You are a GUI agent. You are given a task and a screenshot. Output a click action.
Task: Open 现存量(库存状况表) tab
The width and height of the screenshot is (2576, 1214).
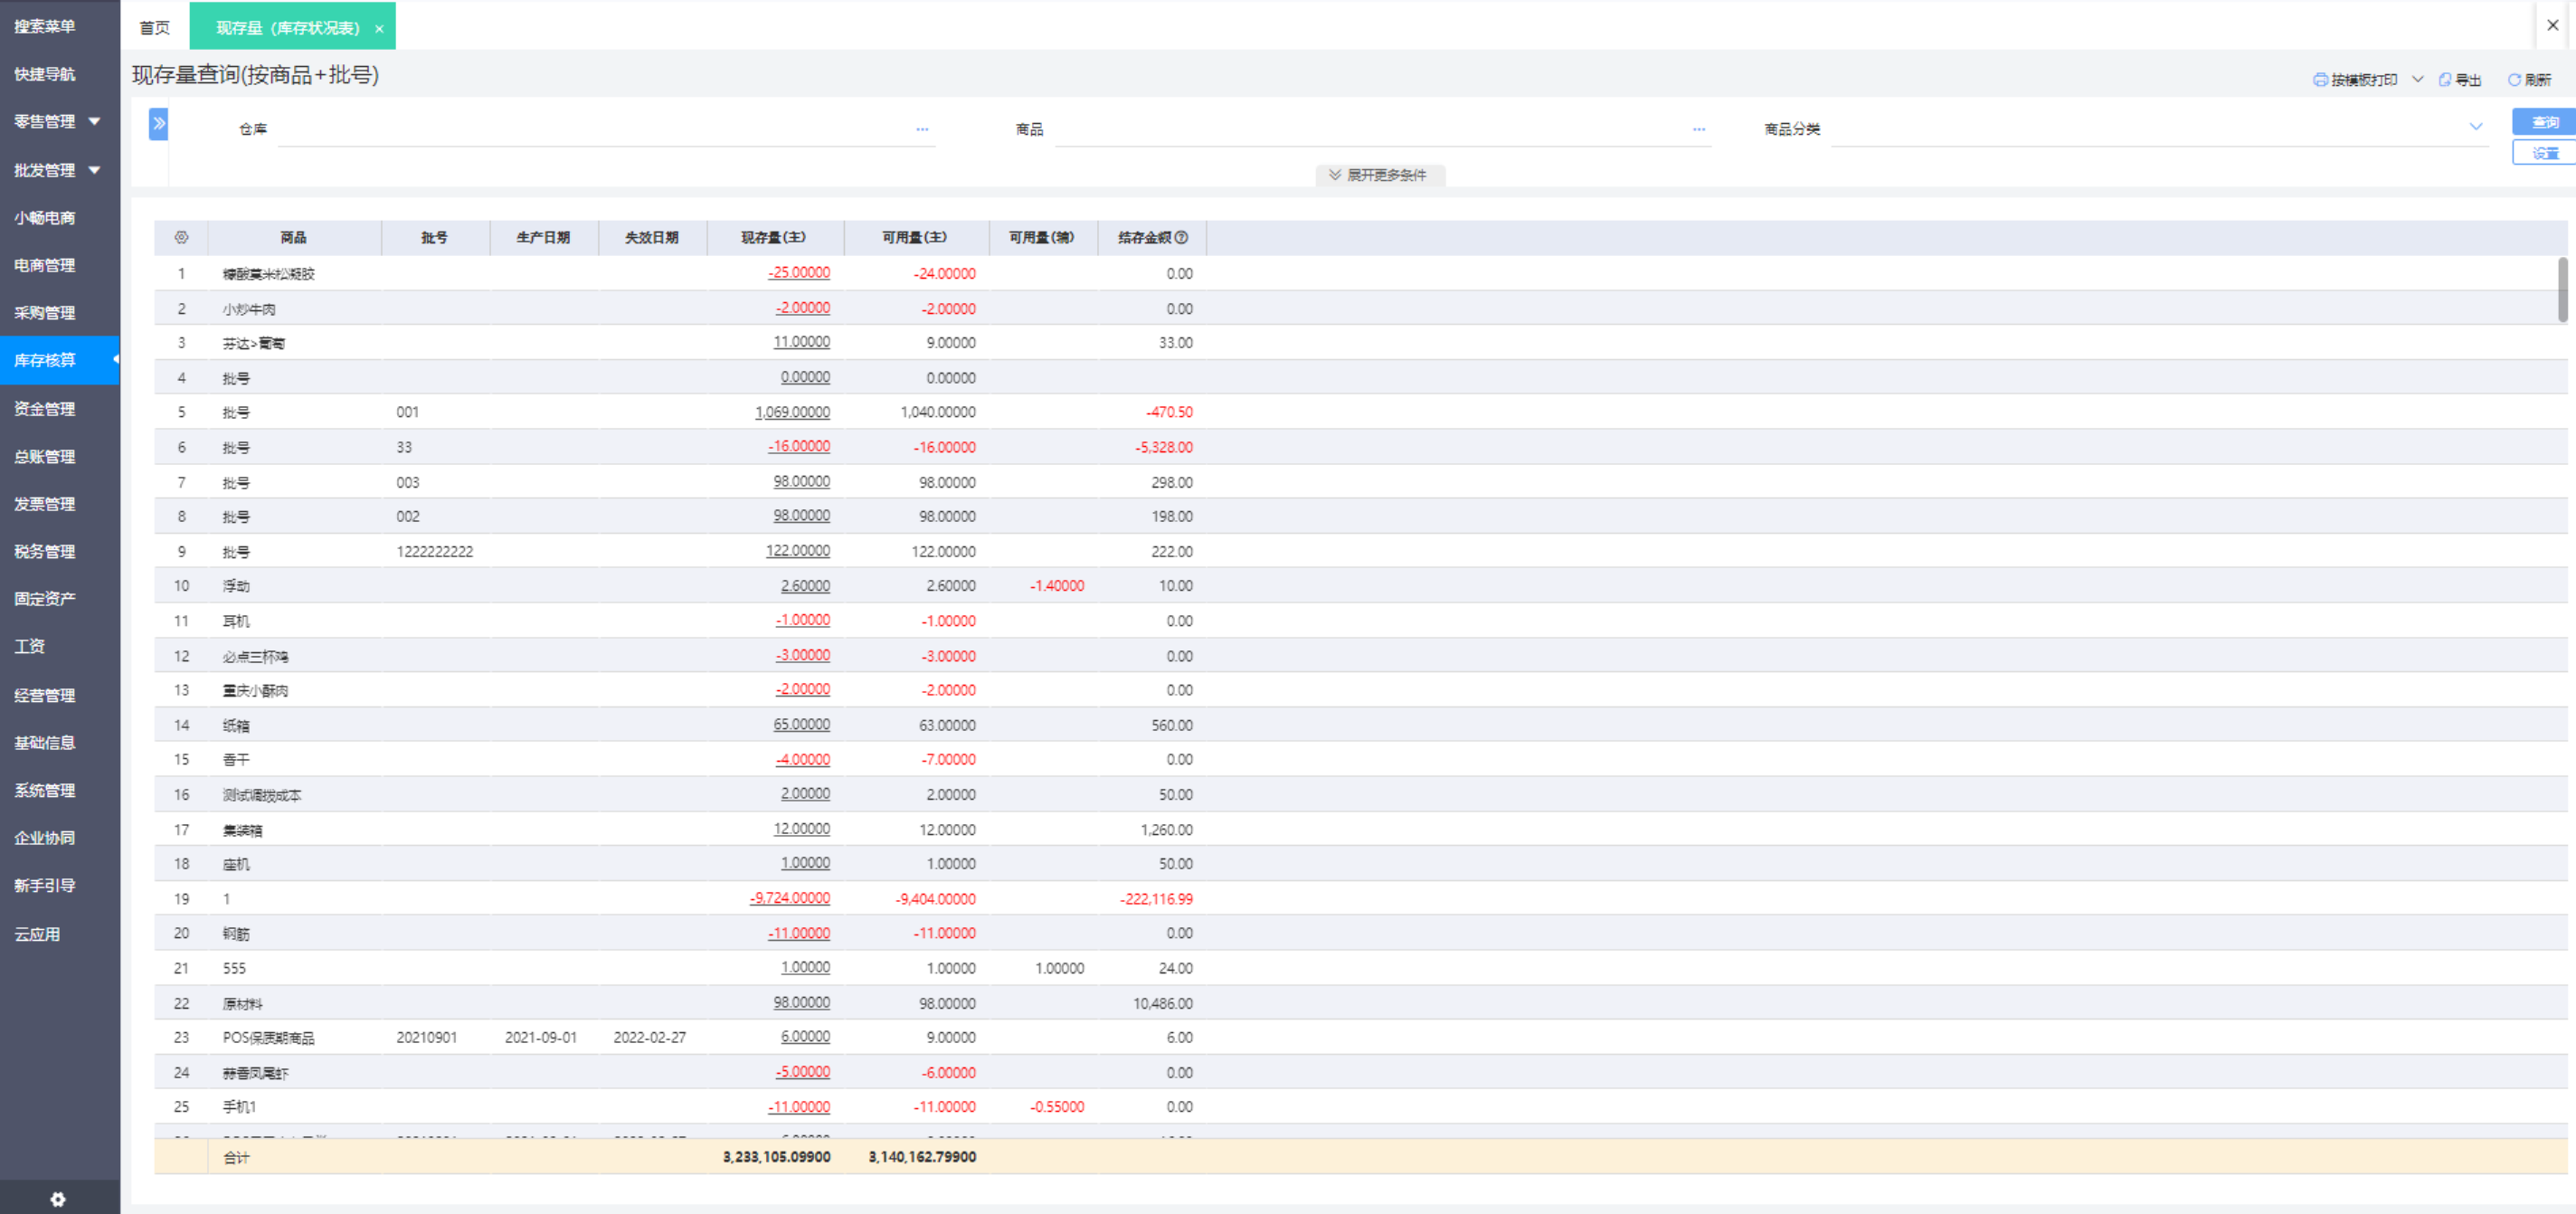coord(286,26)
